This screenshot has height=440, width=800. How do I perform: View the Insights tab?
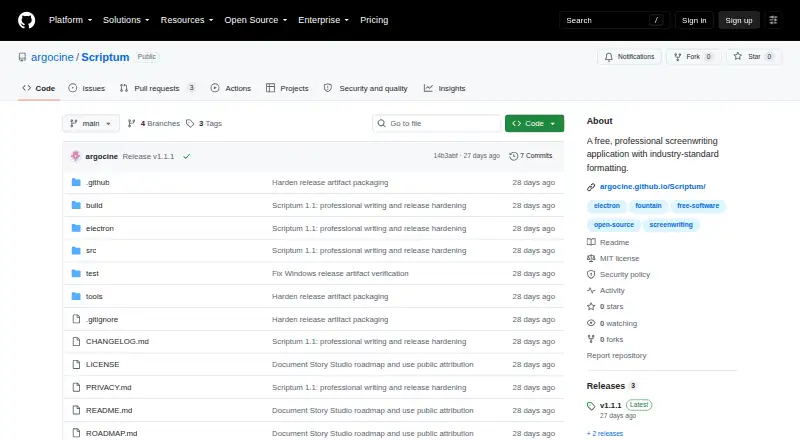coord(444,88)
